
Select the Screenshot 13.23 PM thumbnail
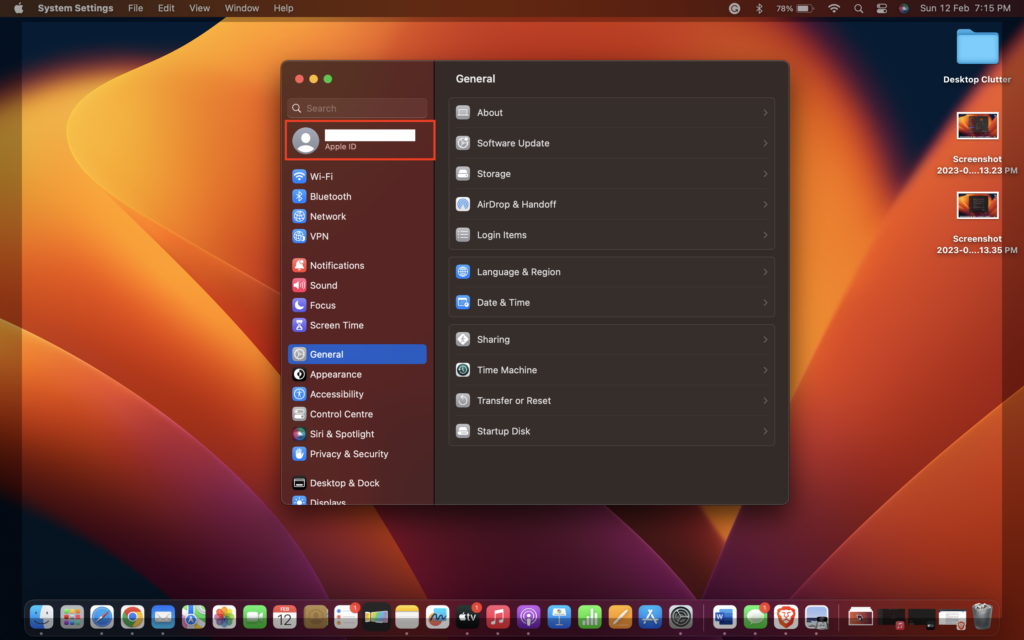(x=977, y=125)
